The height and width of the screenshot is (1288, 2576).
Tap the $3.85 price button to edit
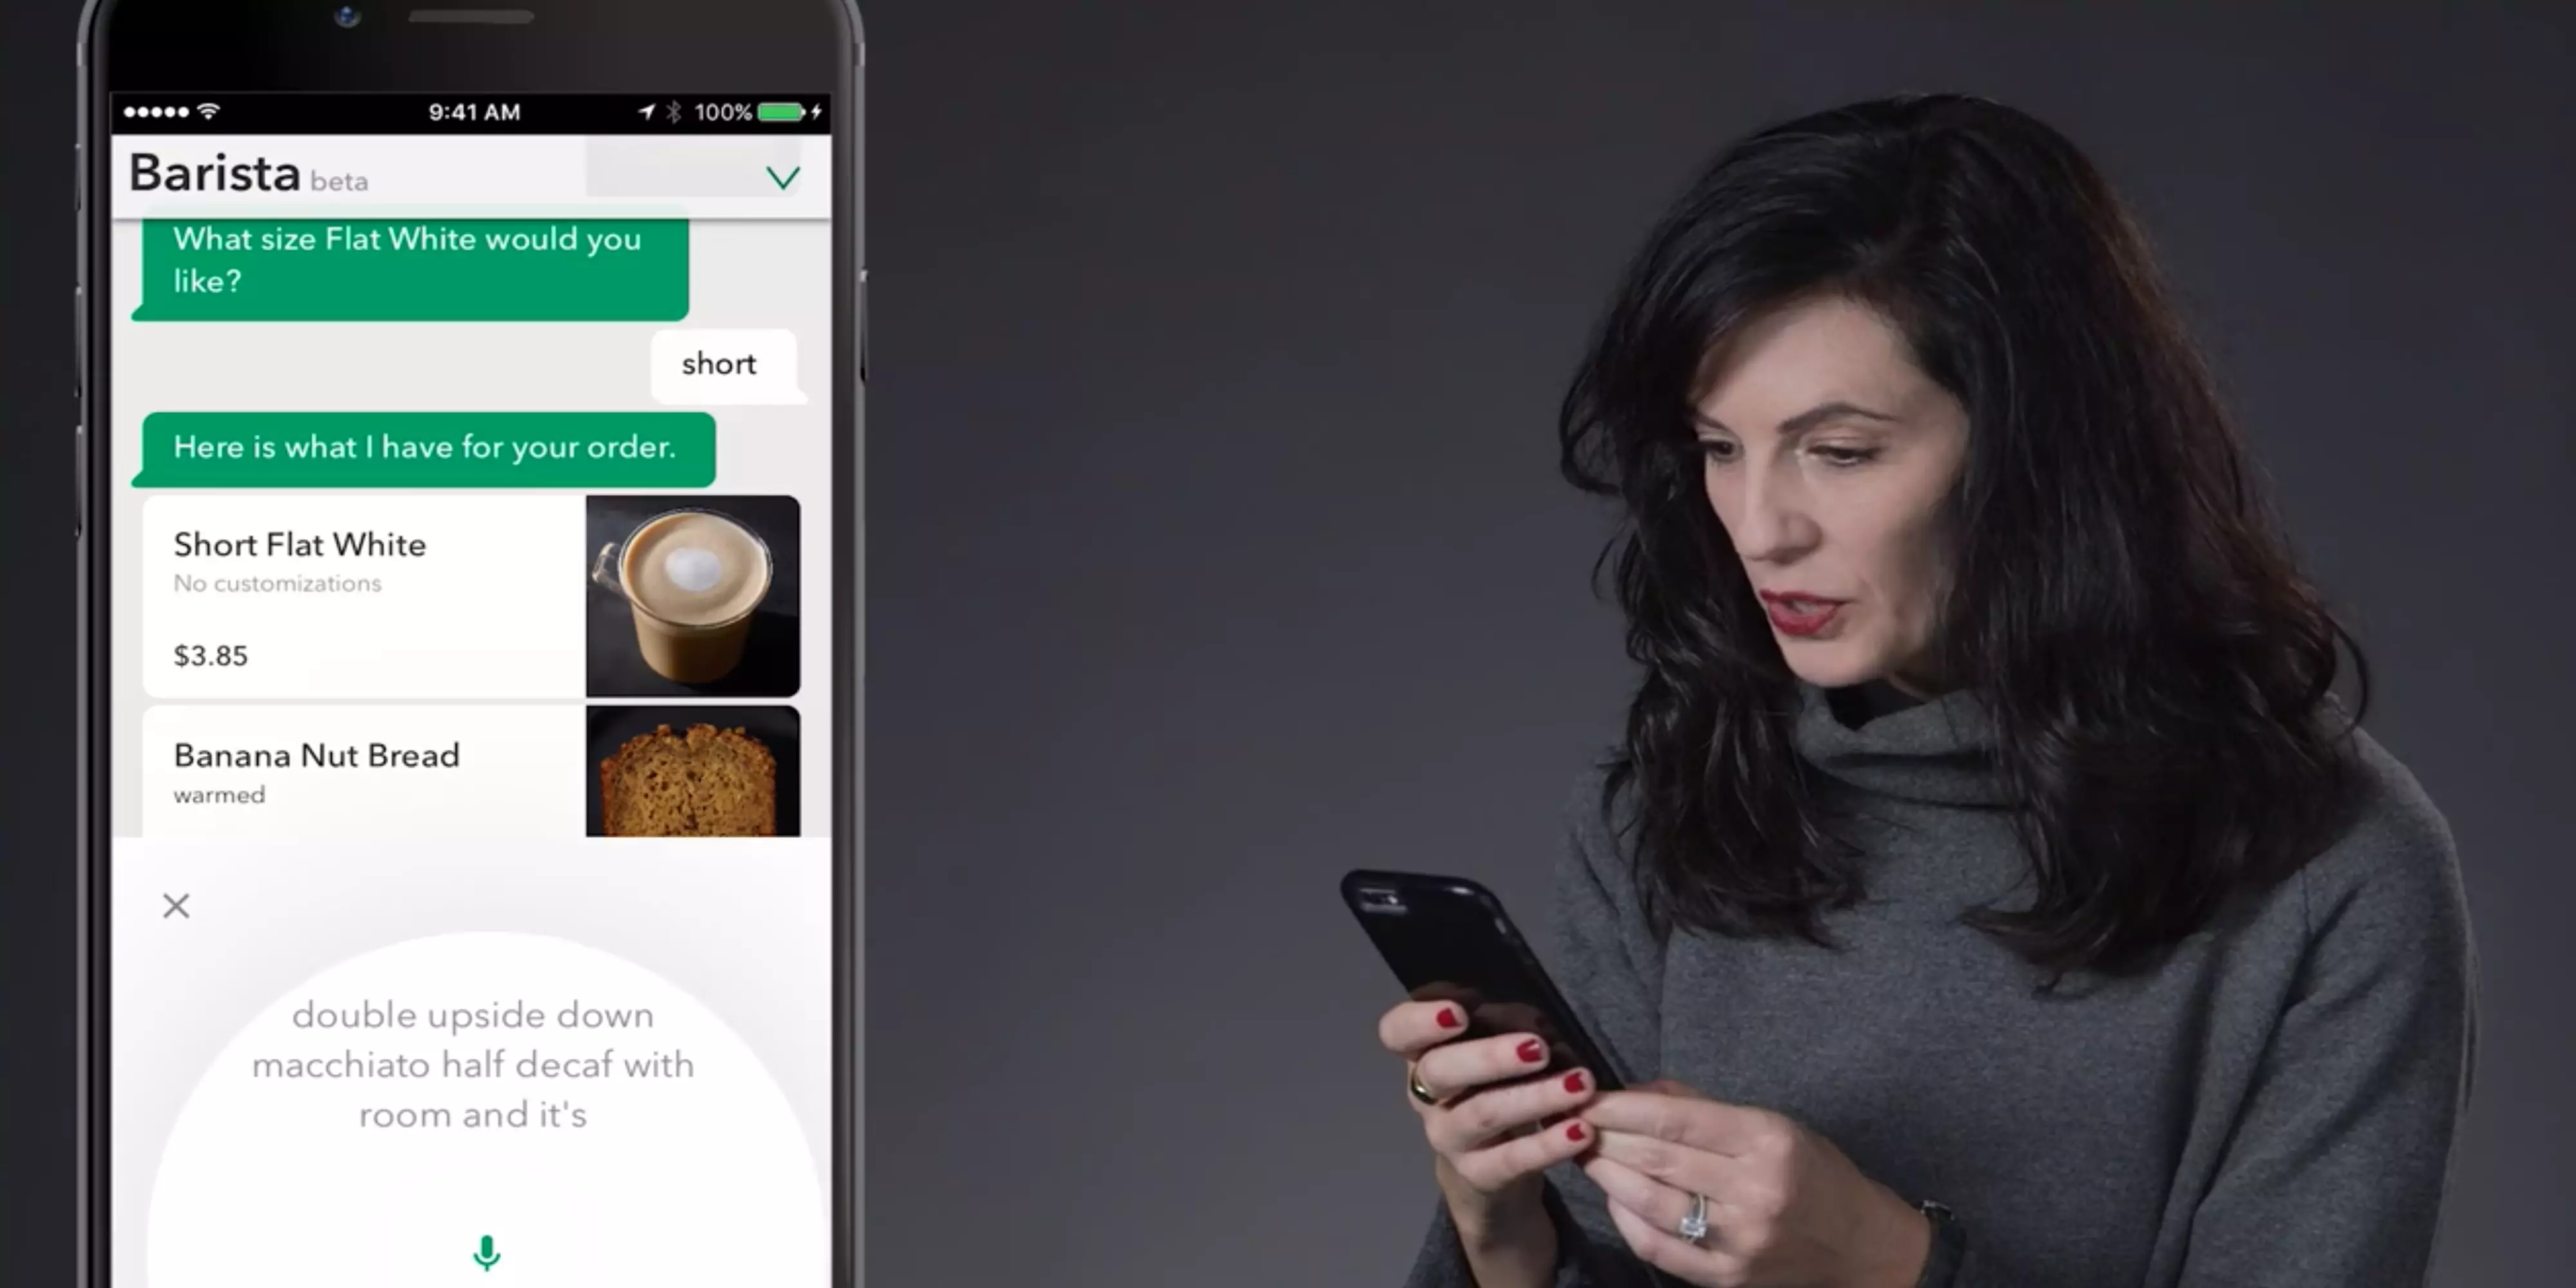point(212,654)
